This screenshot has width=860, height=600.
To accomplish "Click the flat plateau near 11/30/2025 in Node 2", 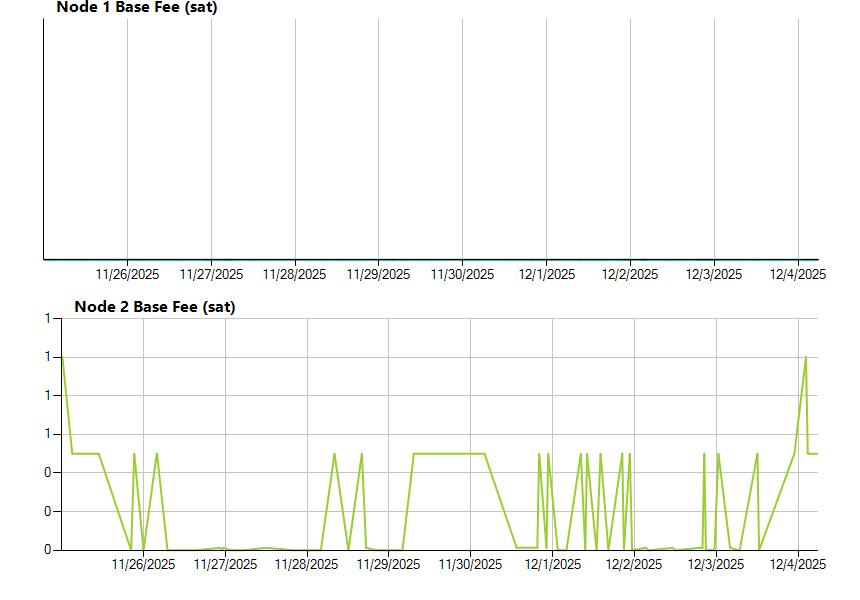I will (450, 454).
